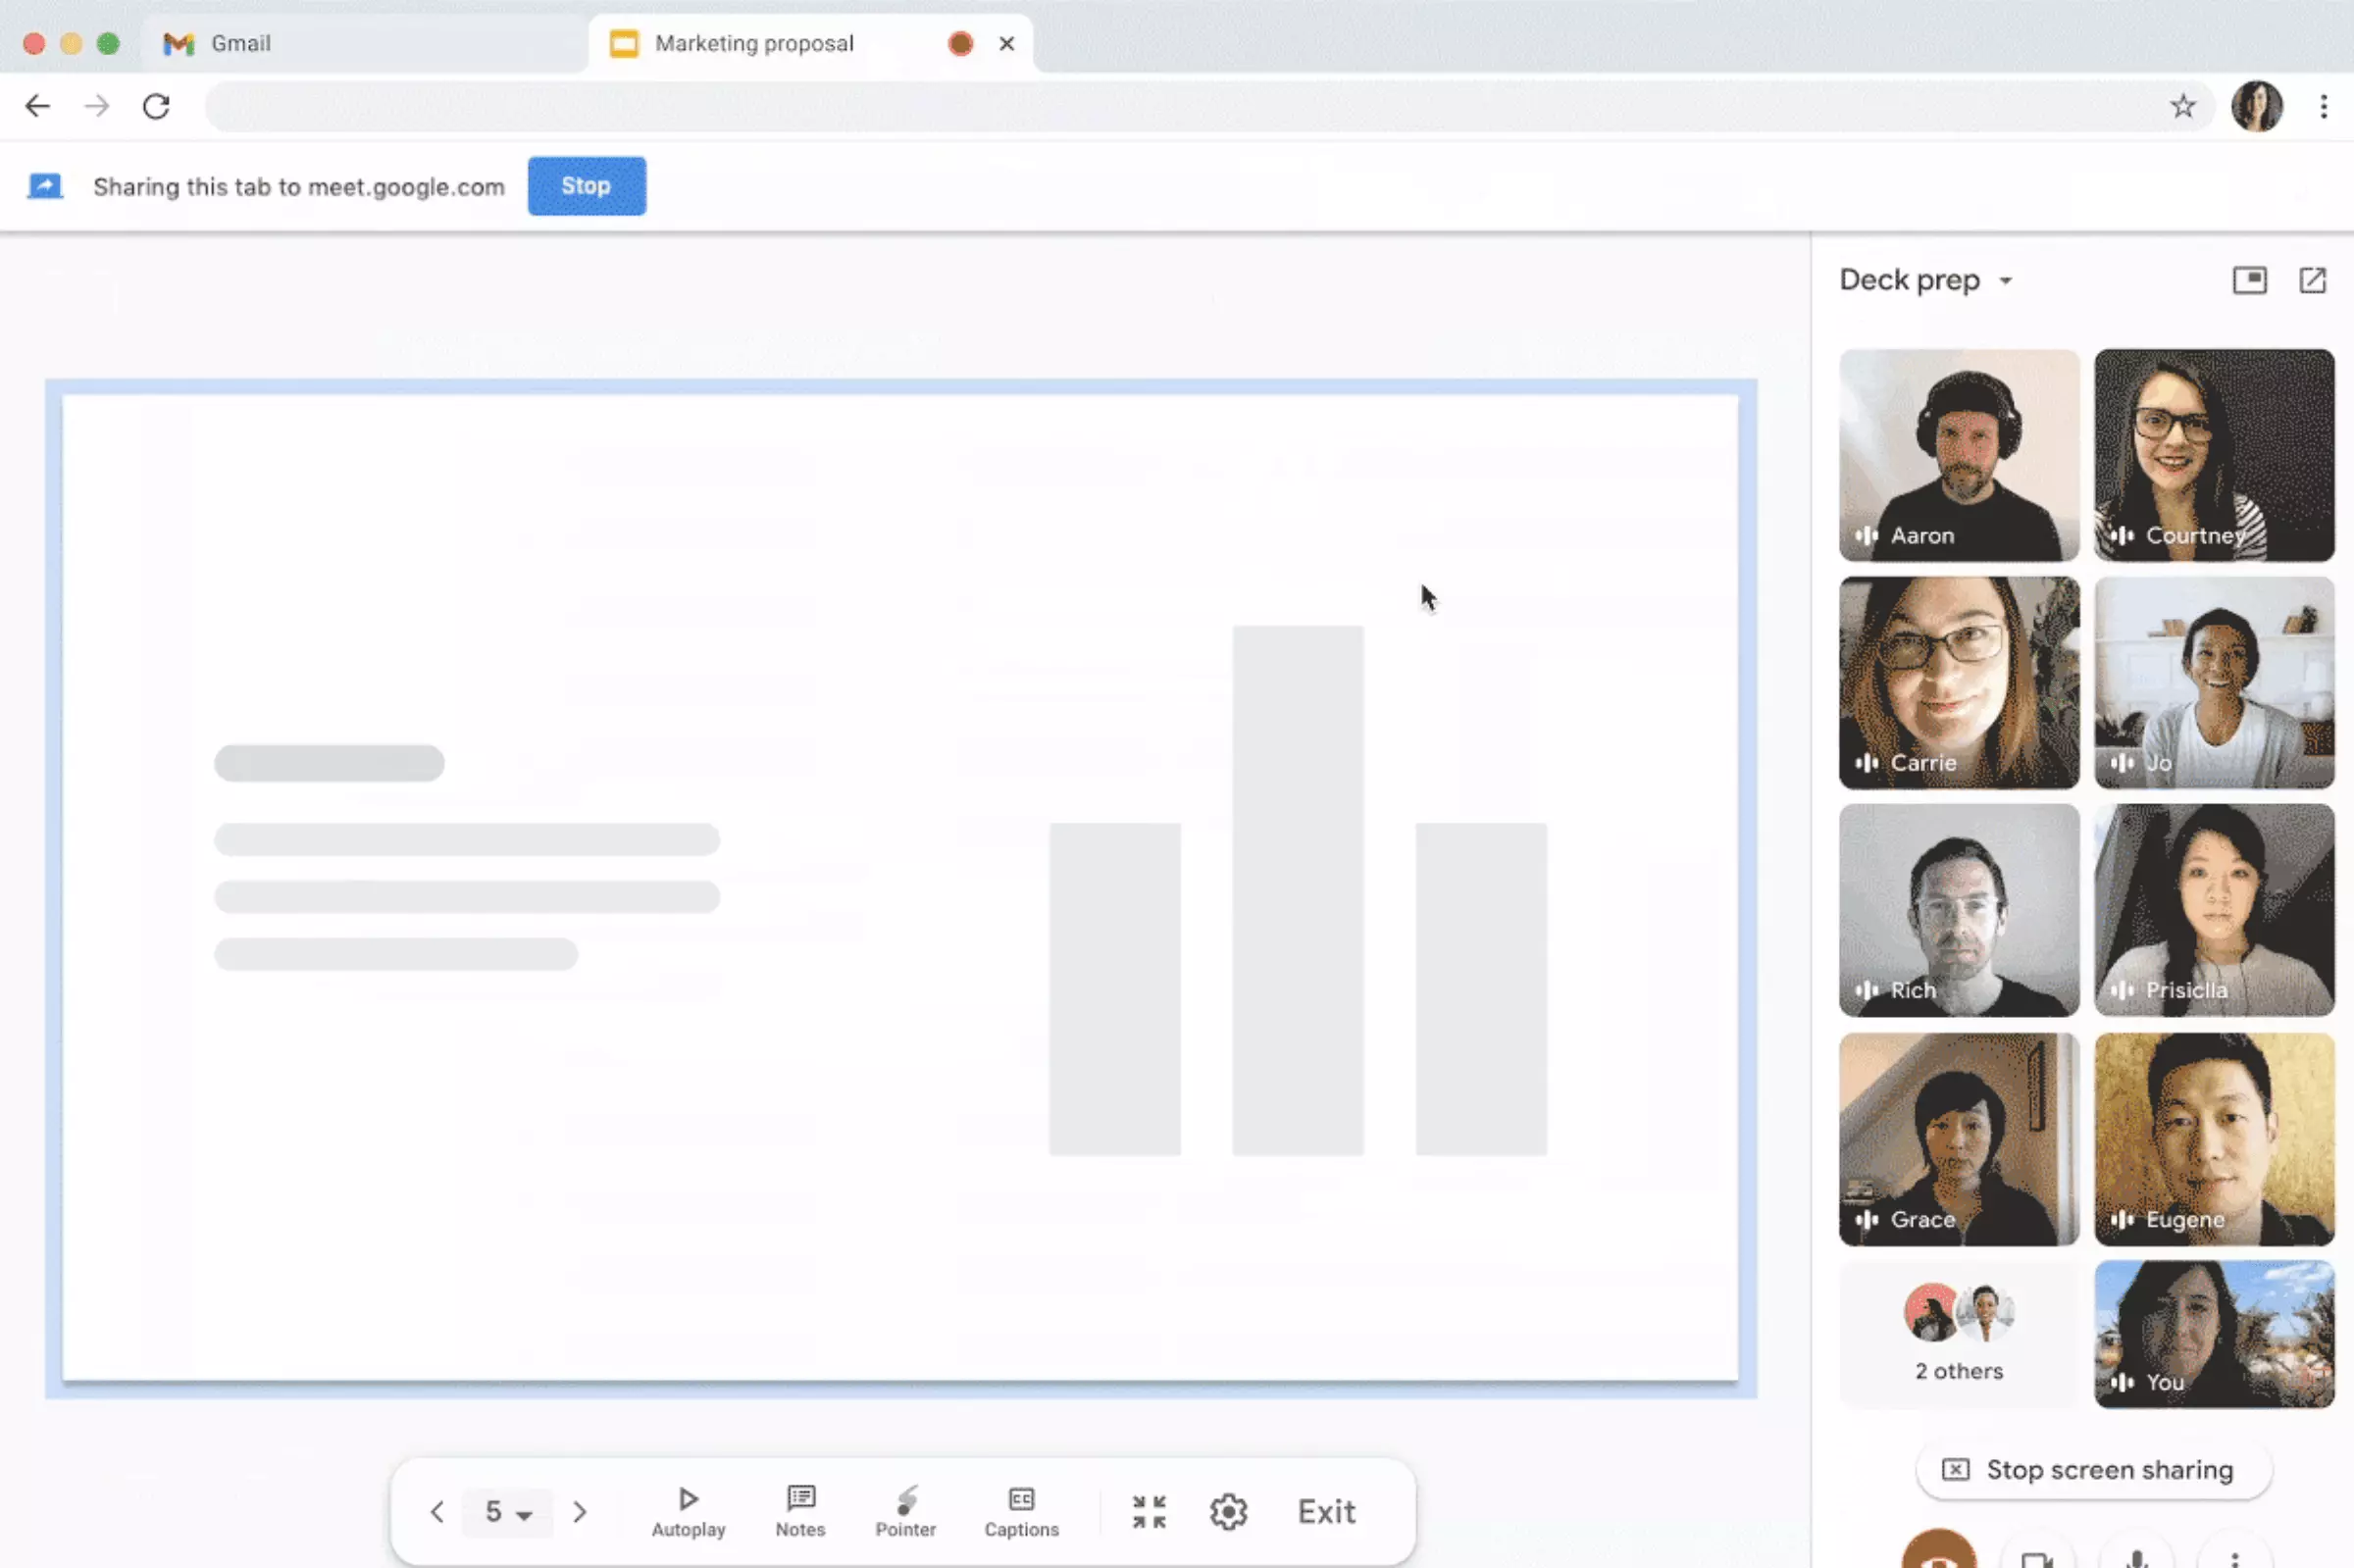The height and width of the screenshot is (1568, 2354).
Task: Select the Pointer tool in presentation toolbar
Action: [906, 1510]
